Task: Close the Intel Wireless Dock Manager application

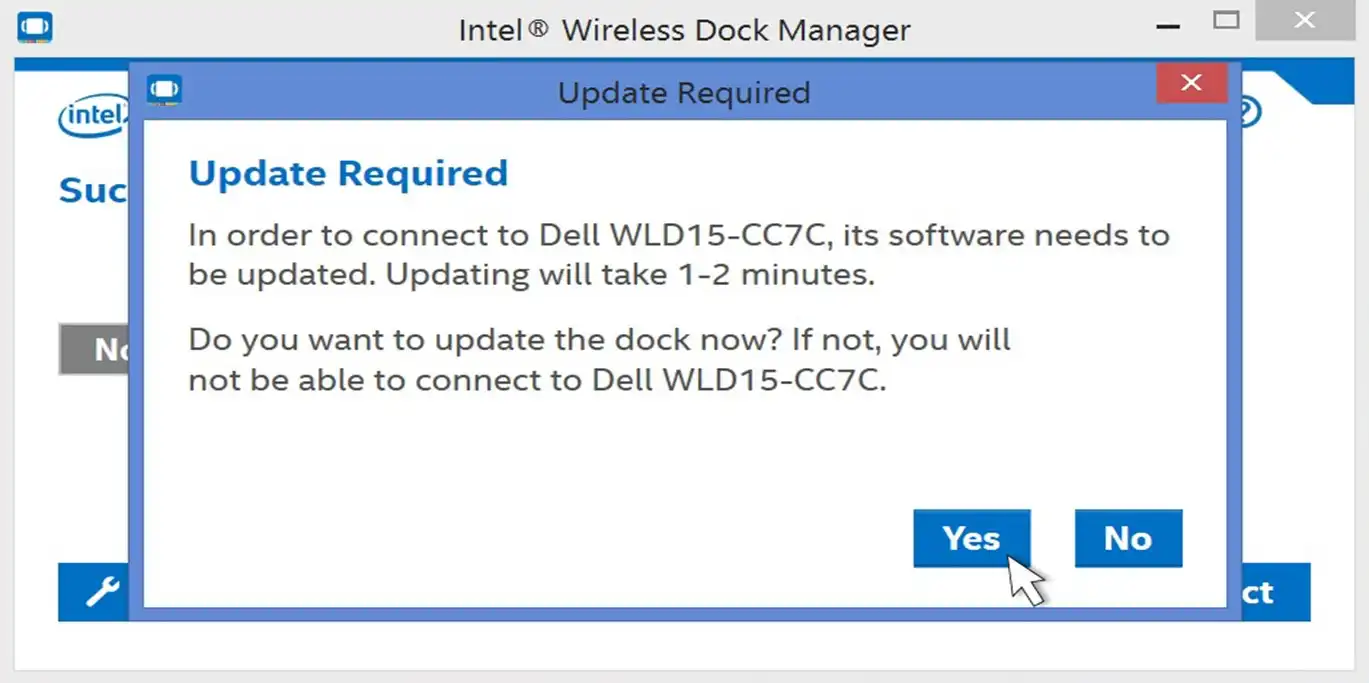Action: pyautogui.click(x=1304, y=19)
